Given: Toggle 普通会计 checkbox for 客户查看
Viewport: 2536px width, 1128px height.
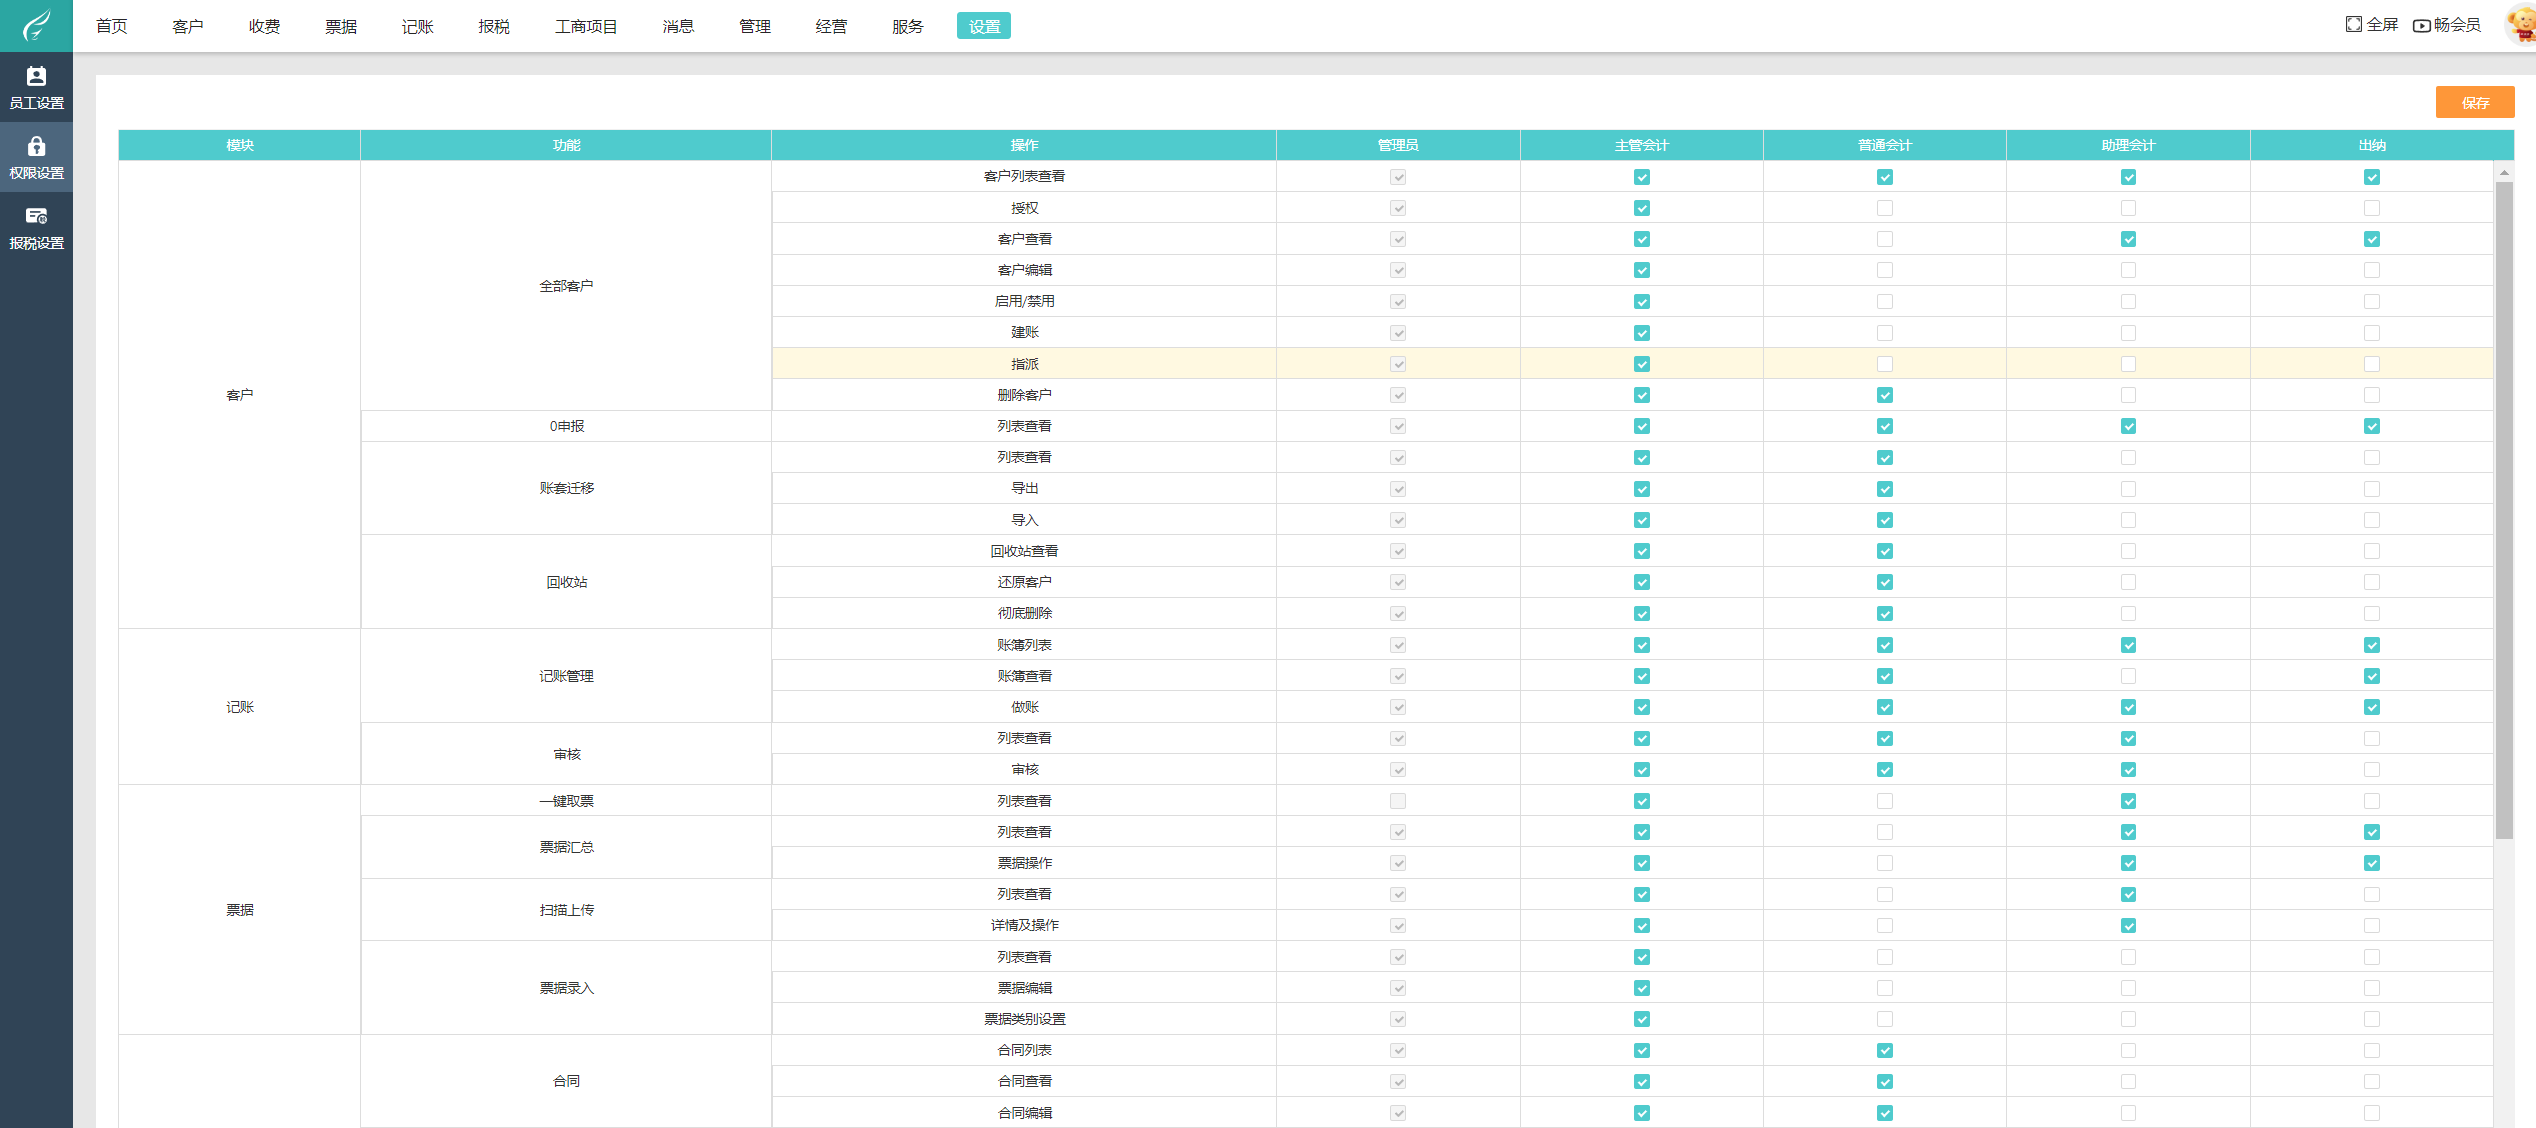Looking at the screenshot, I should point(1881,240).
